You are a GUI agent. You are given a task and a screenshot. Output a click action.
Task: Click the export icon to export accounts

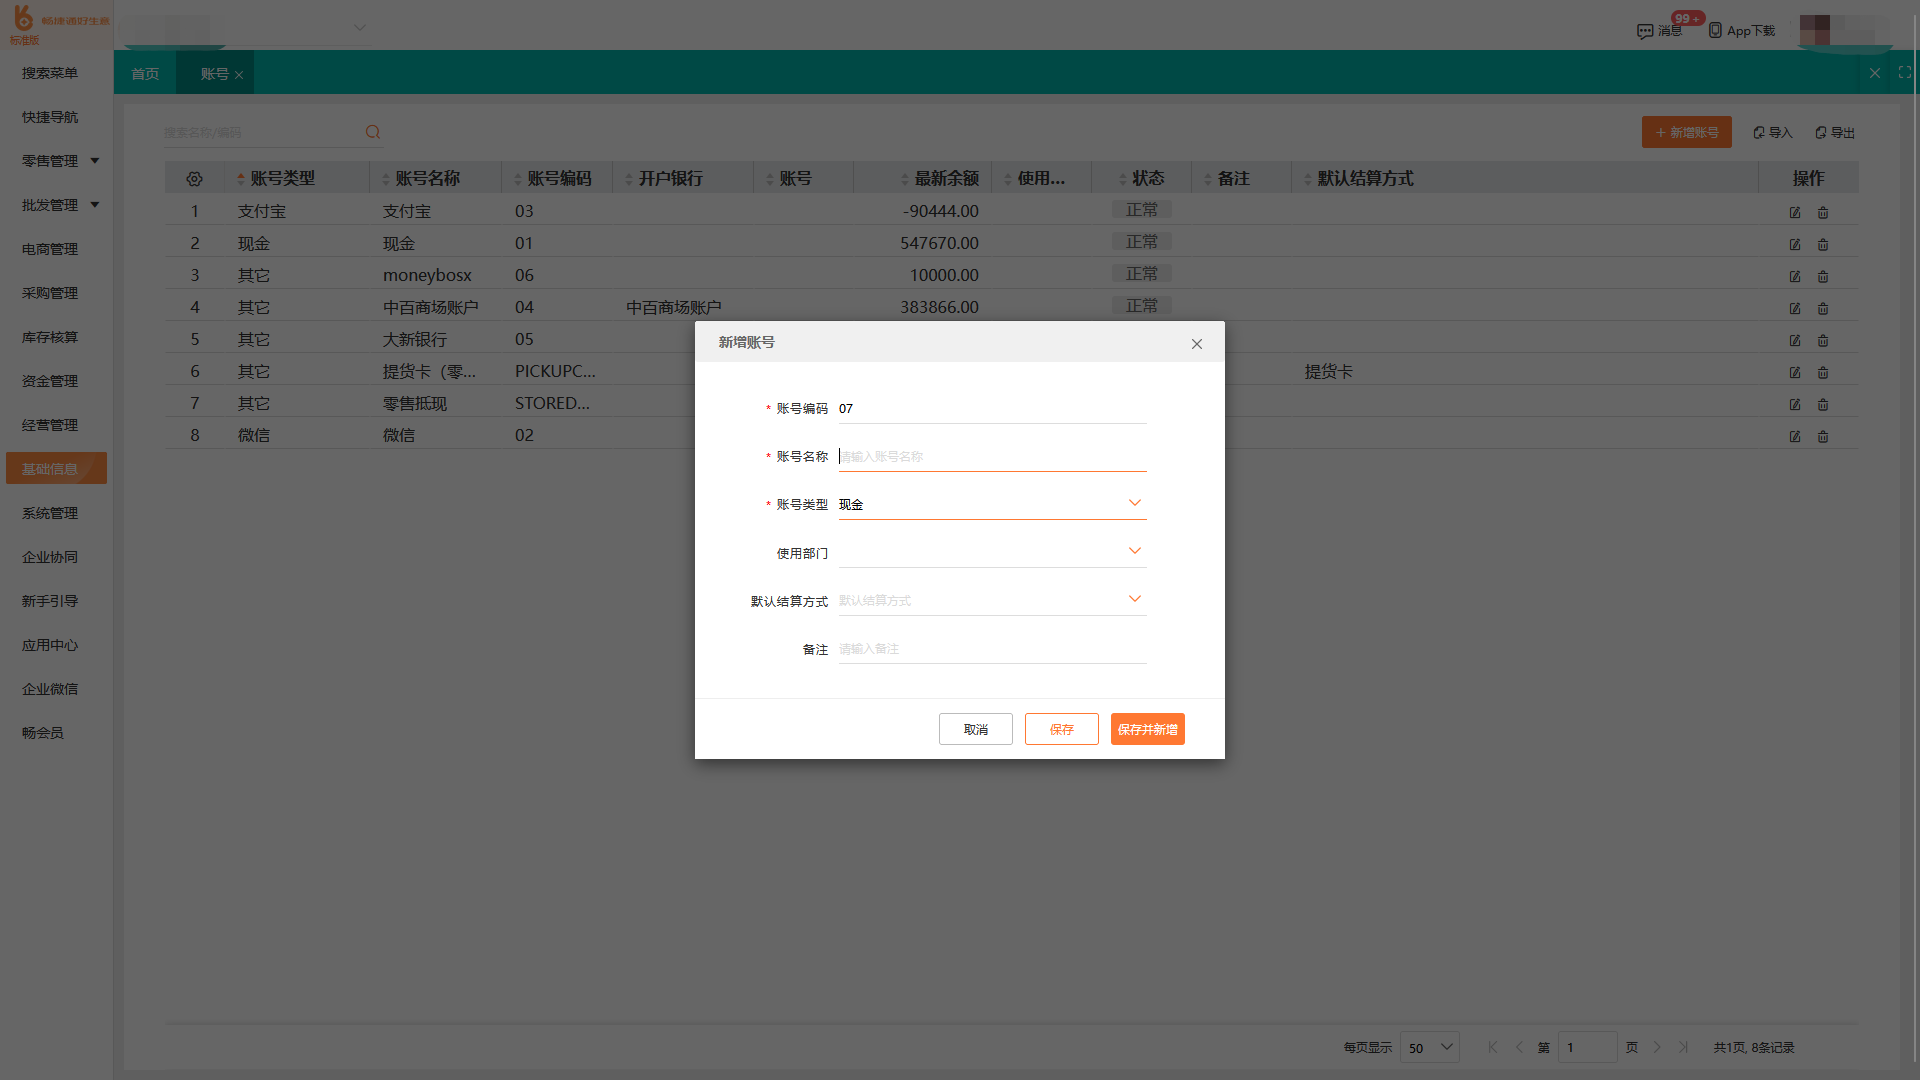click(1837, 131)
